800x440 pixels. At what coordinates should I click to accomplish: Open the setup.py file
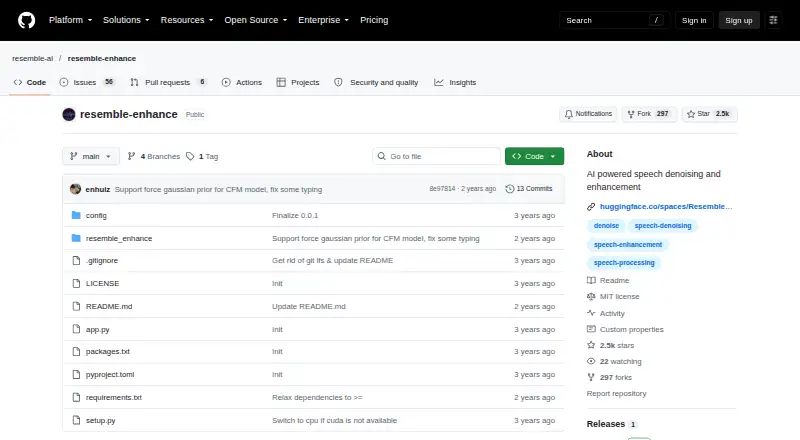[101, 420]
